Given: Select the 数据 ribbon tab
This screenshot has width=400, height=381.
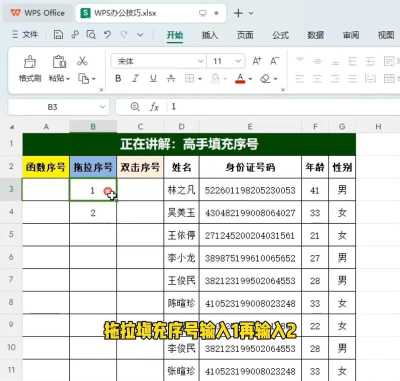Looking at the screenshot, I should click(x=315, y=35).
